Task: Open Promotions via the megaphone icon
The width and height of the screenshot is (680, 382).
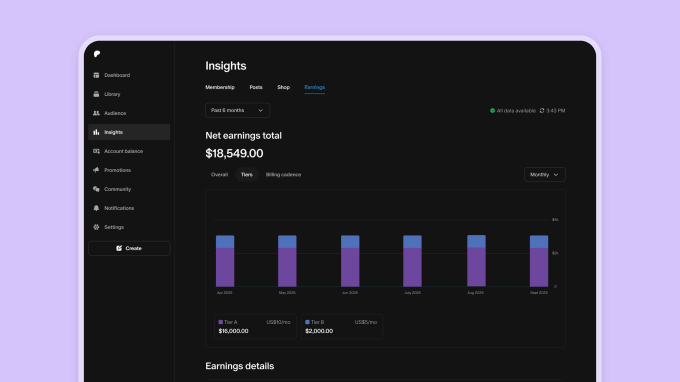Action: pos(96,170)
